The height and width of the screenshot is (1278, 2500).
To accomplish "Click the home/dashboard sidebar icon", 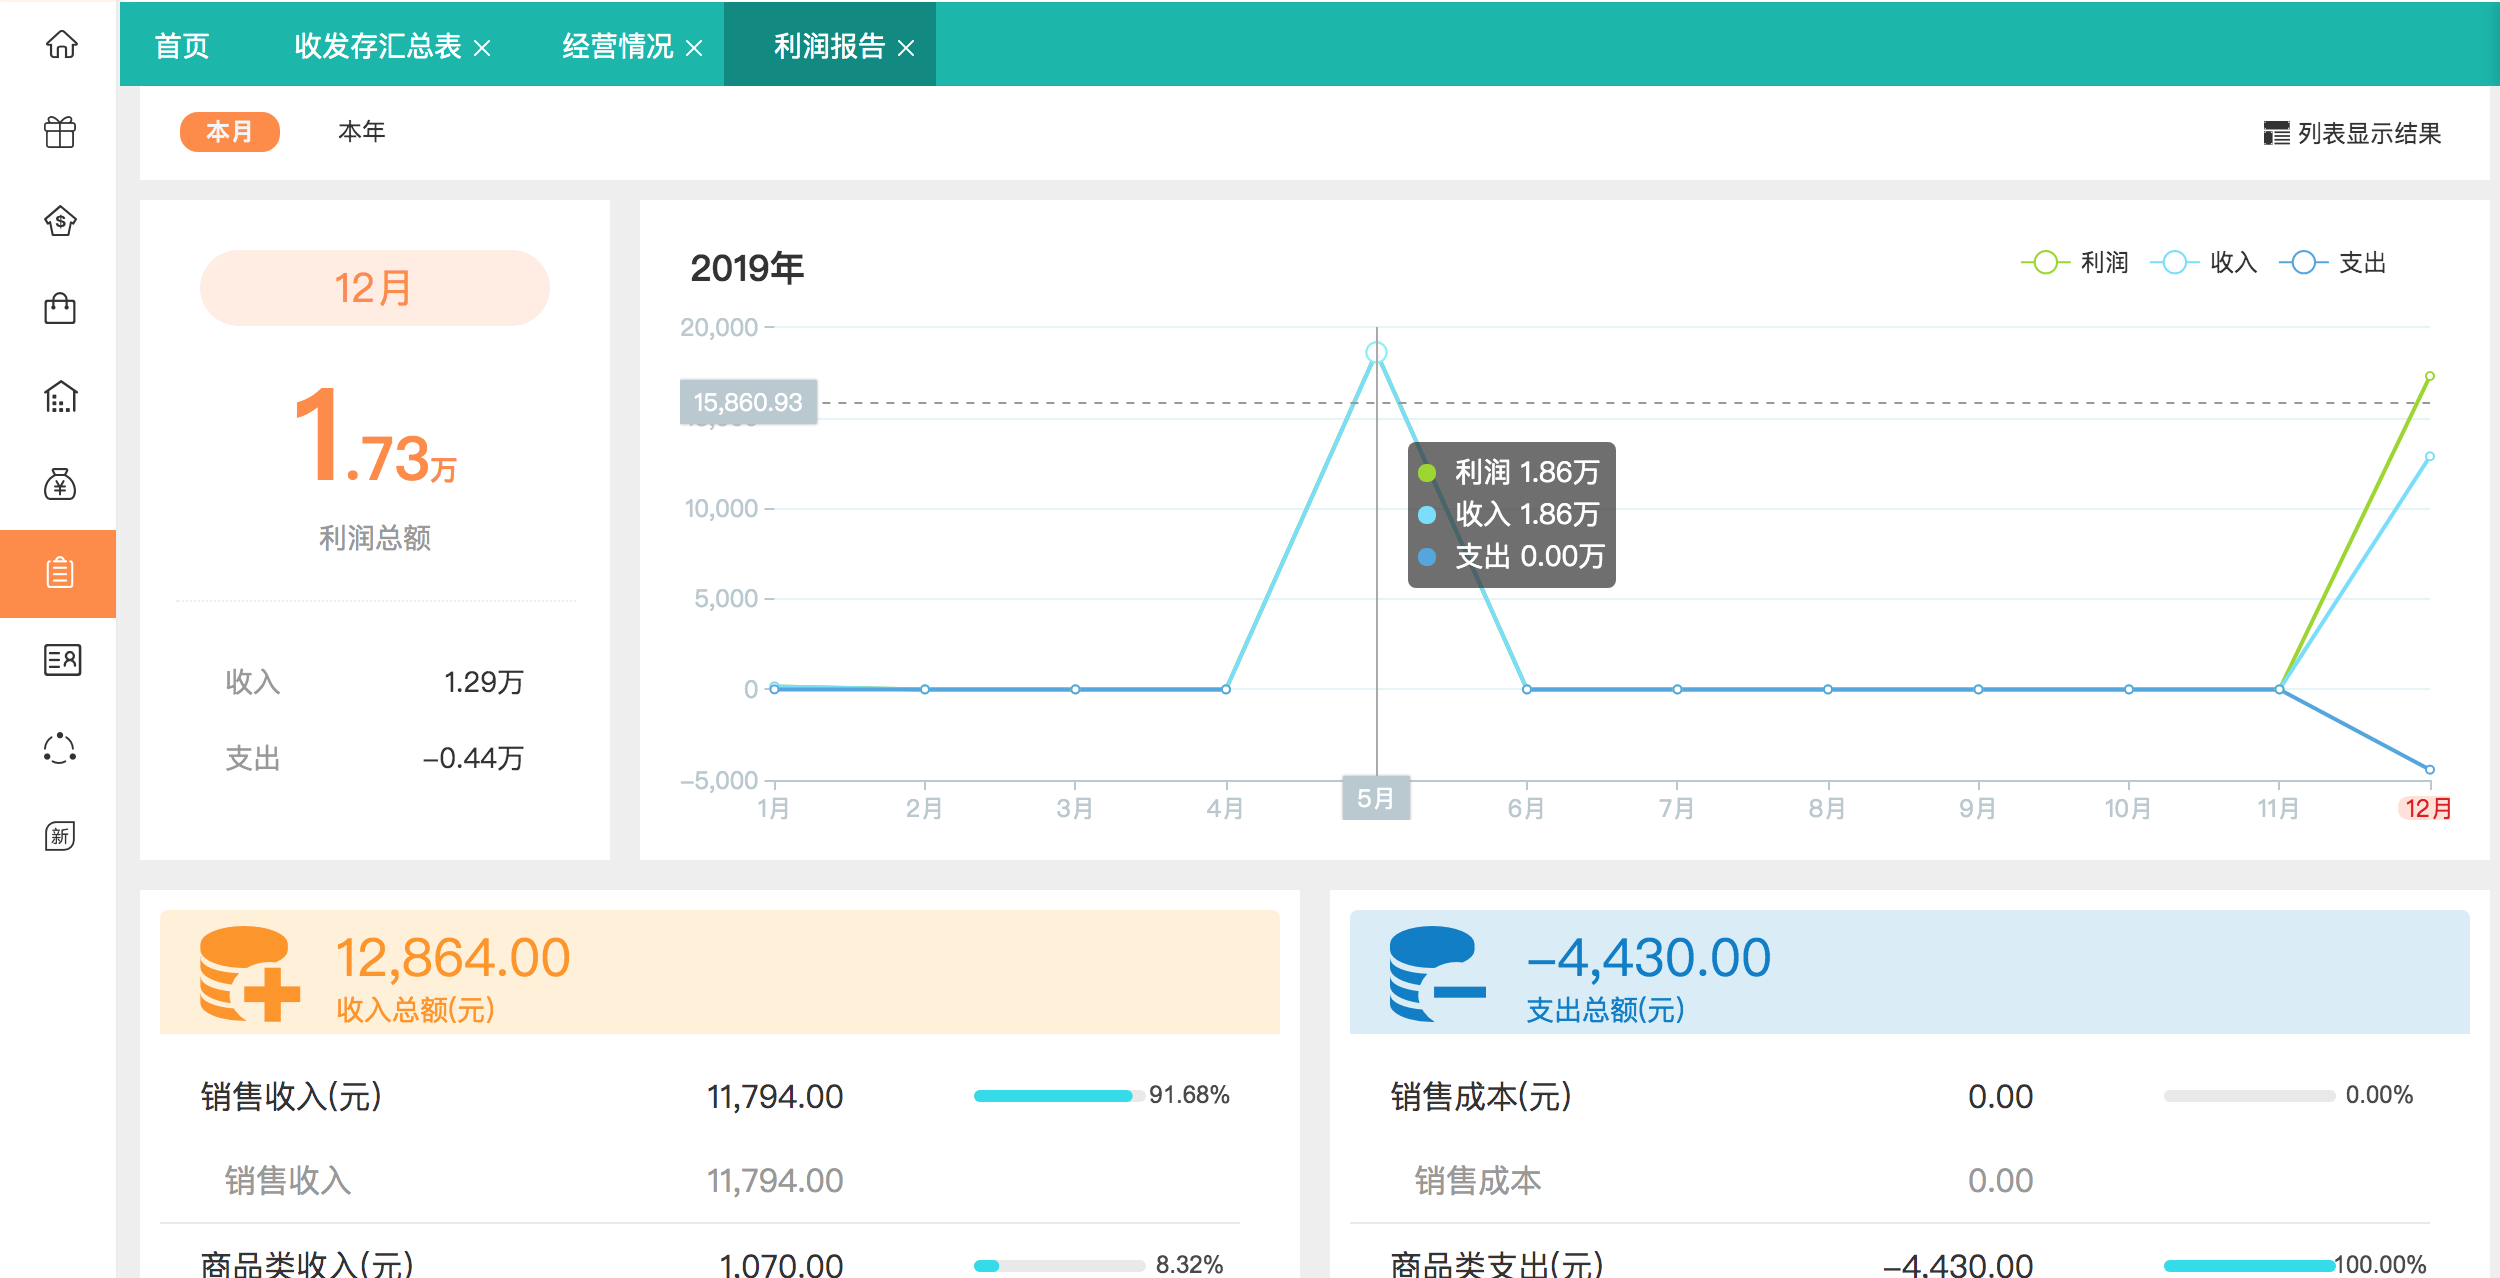I will click(x=62, y=44).
